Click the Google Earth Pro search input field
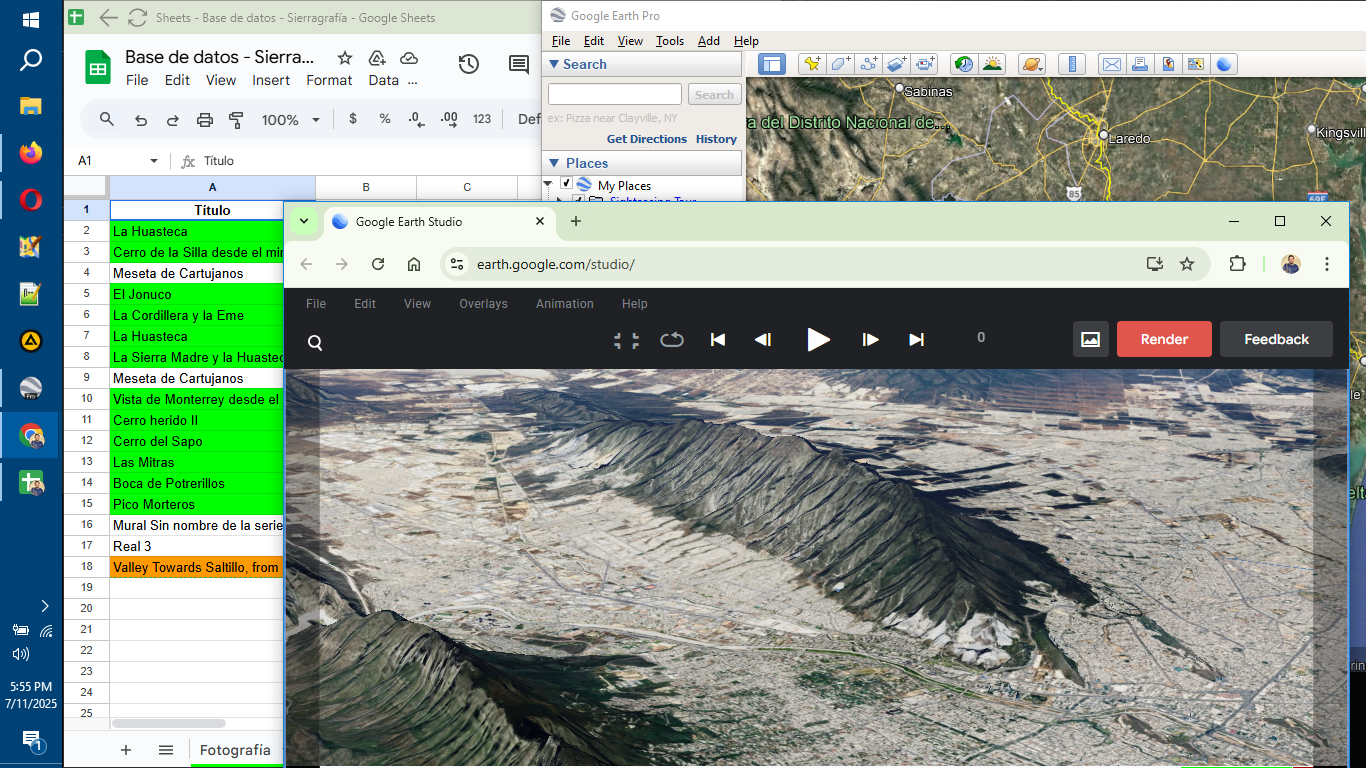This screenshot has width=1366, height=768. [x=614, y=94]
